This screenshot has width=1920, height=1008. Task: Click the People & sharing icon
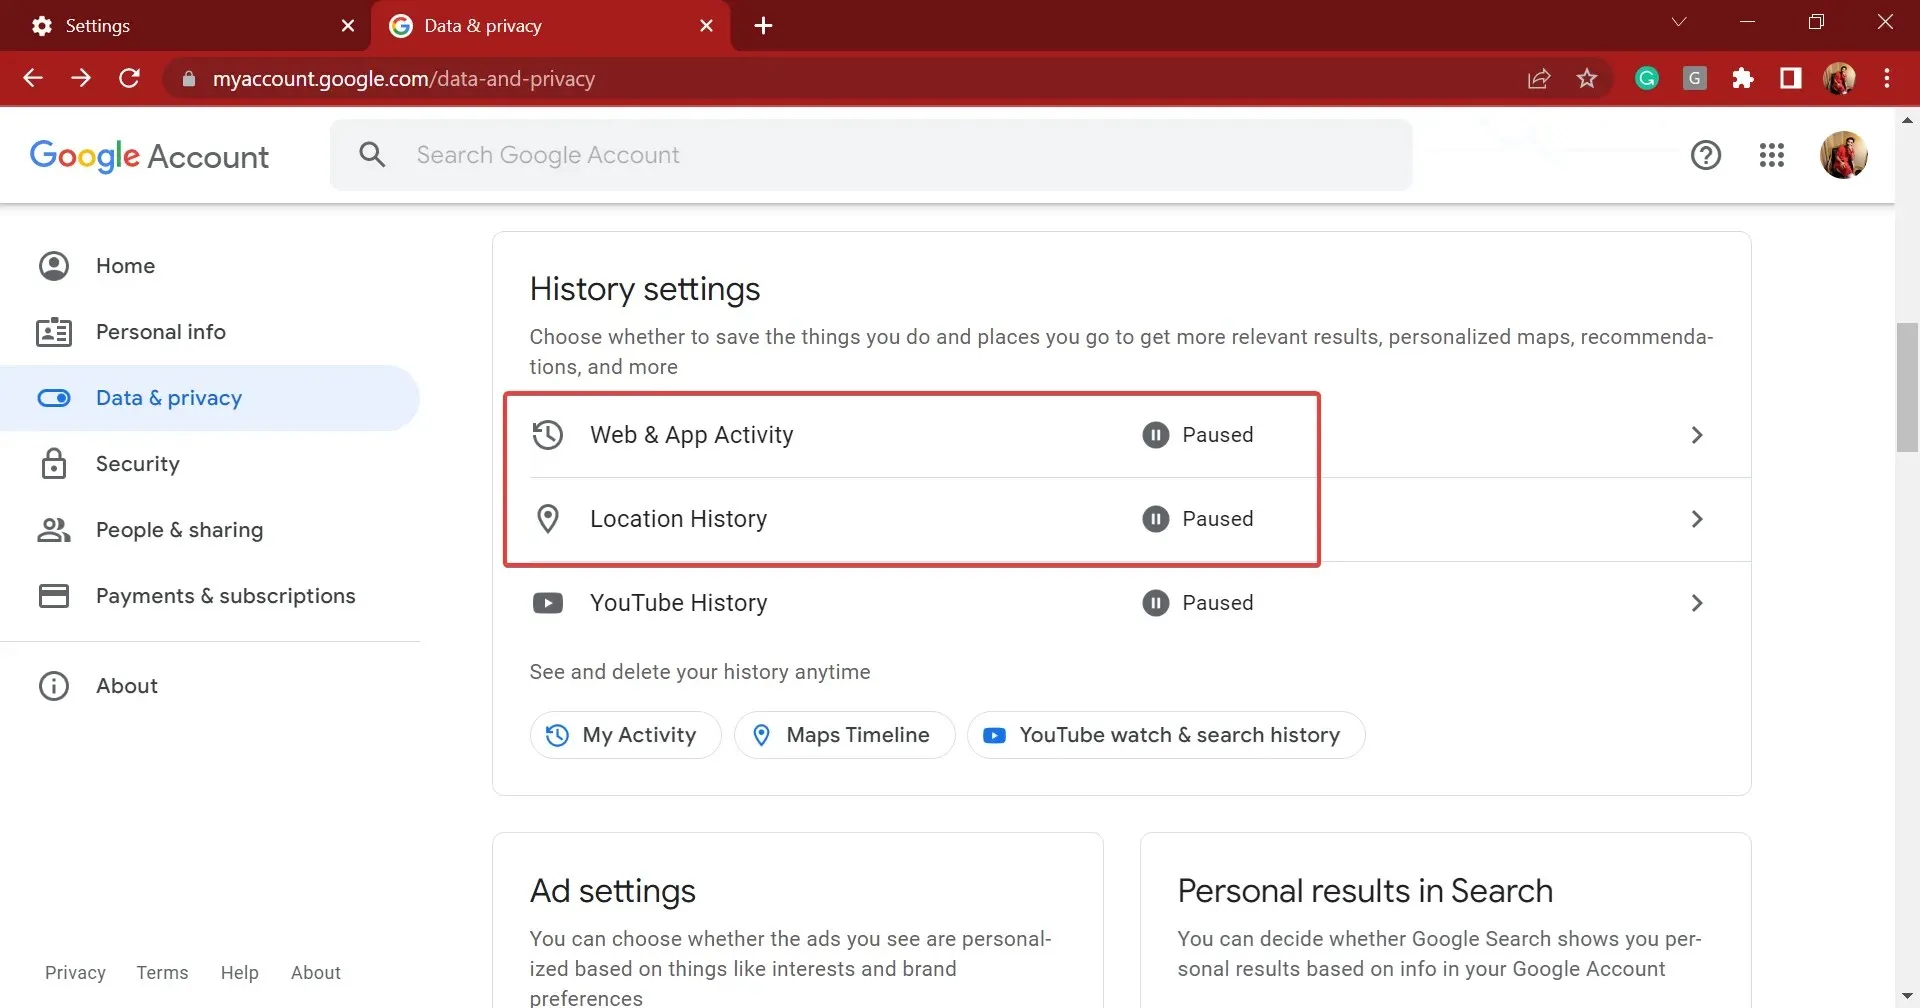pos(54,530)
